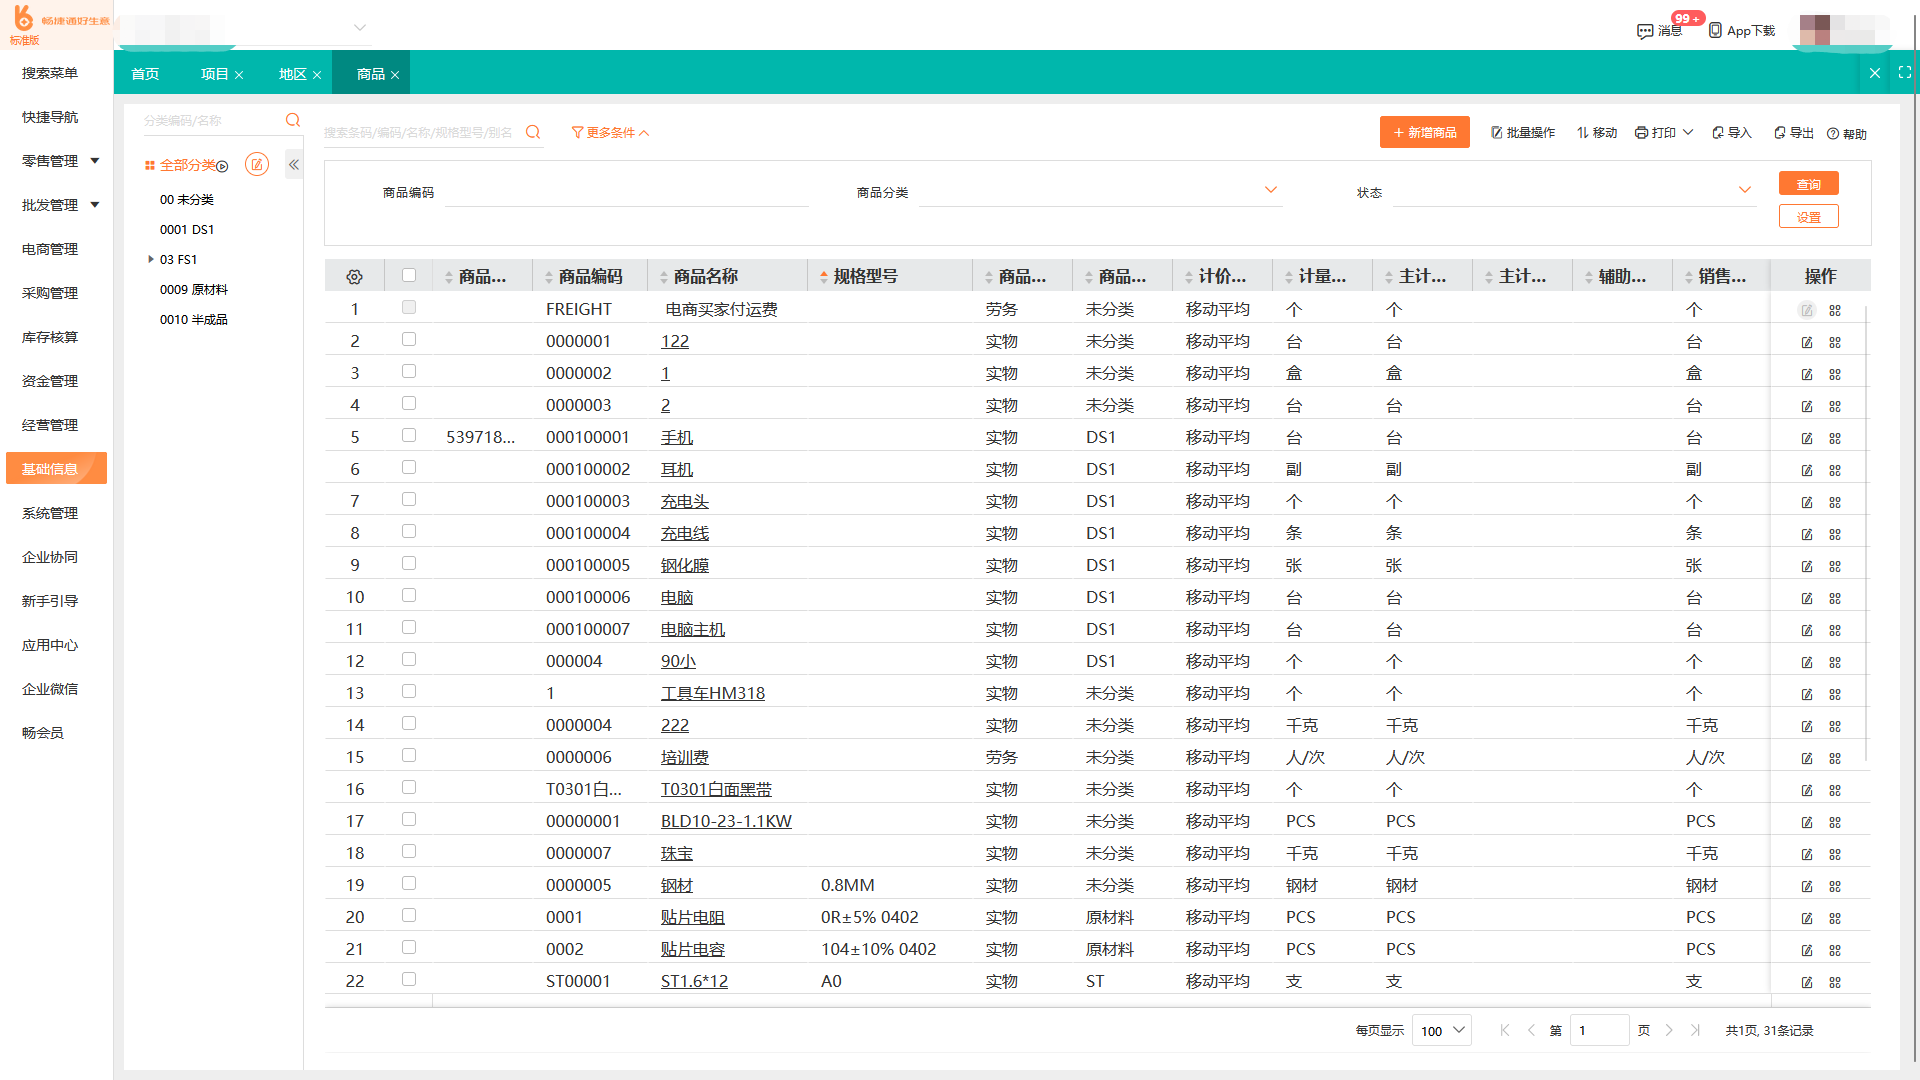Toggle checkbox for row 5 手机
Image resolution: width=1920 pixels, height=1080 pixels.
pyautogui.click(x=410, y=435)
